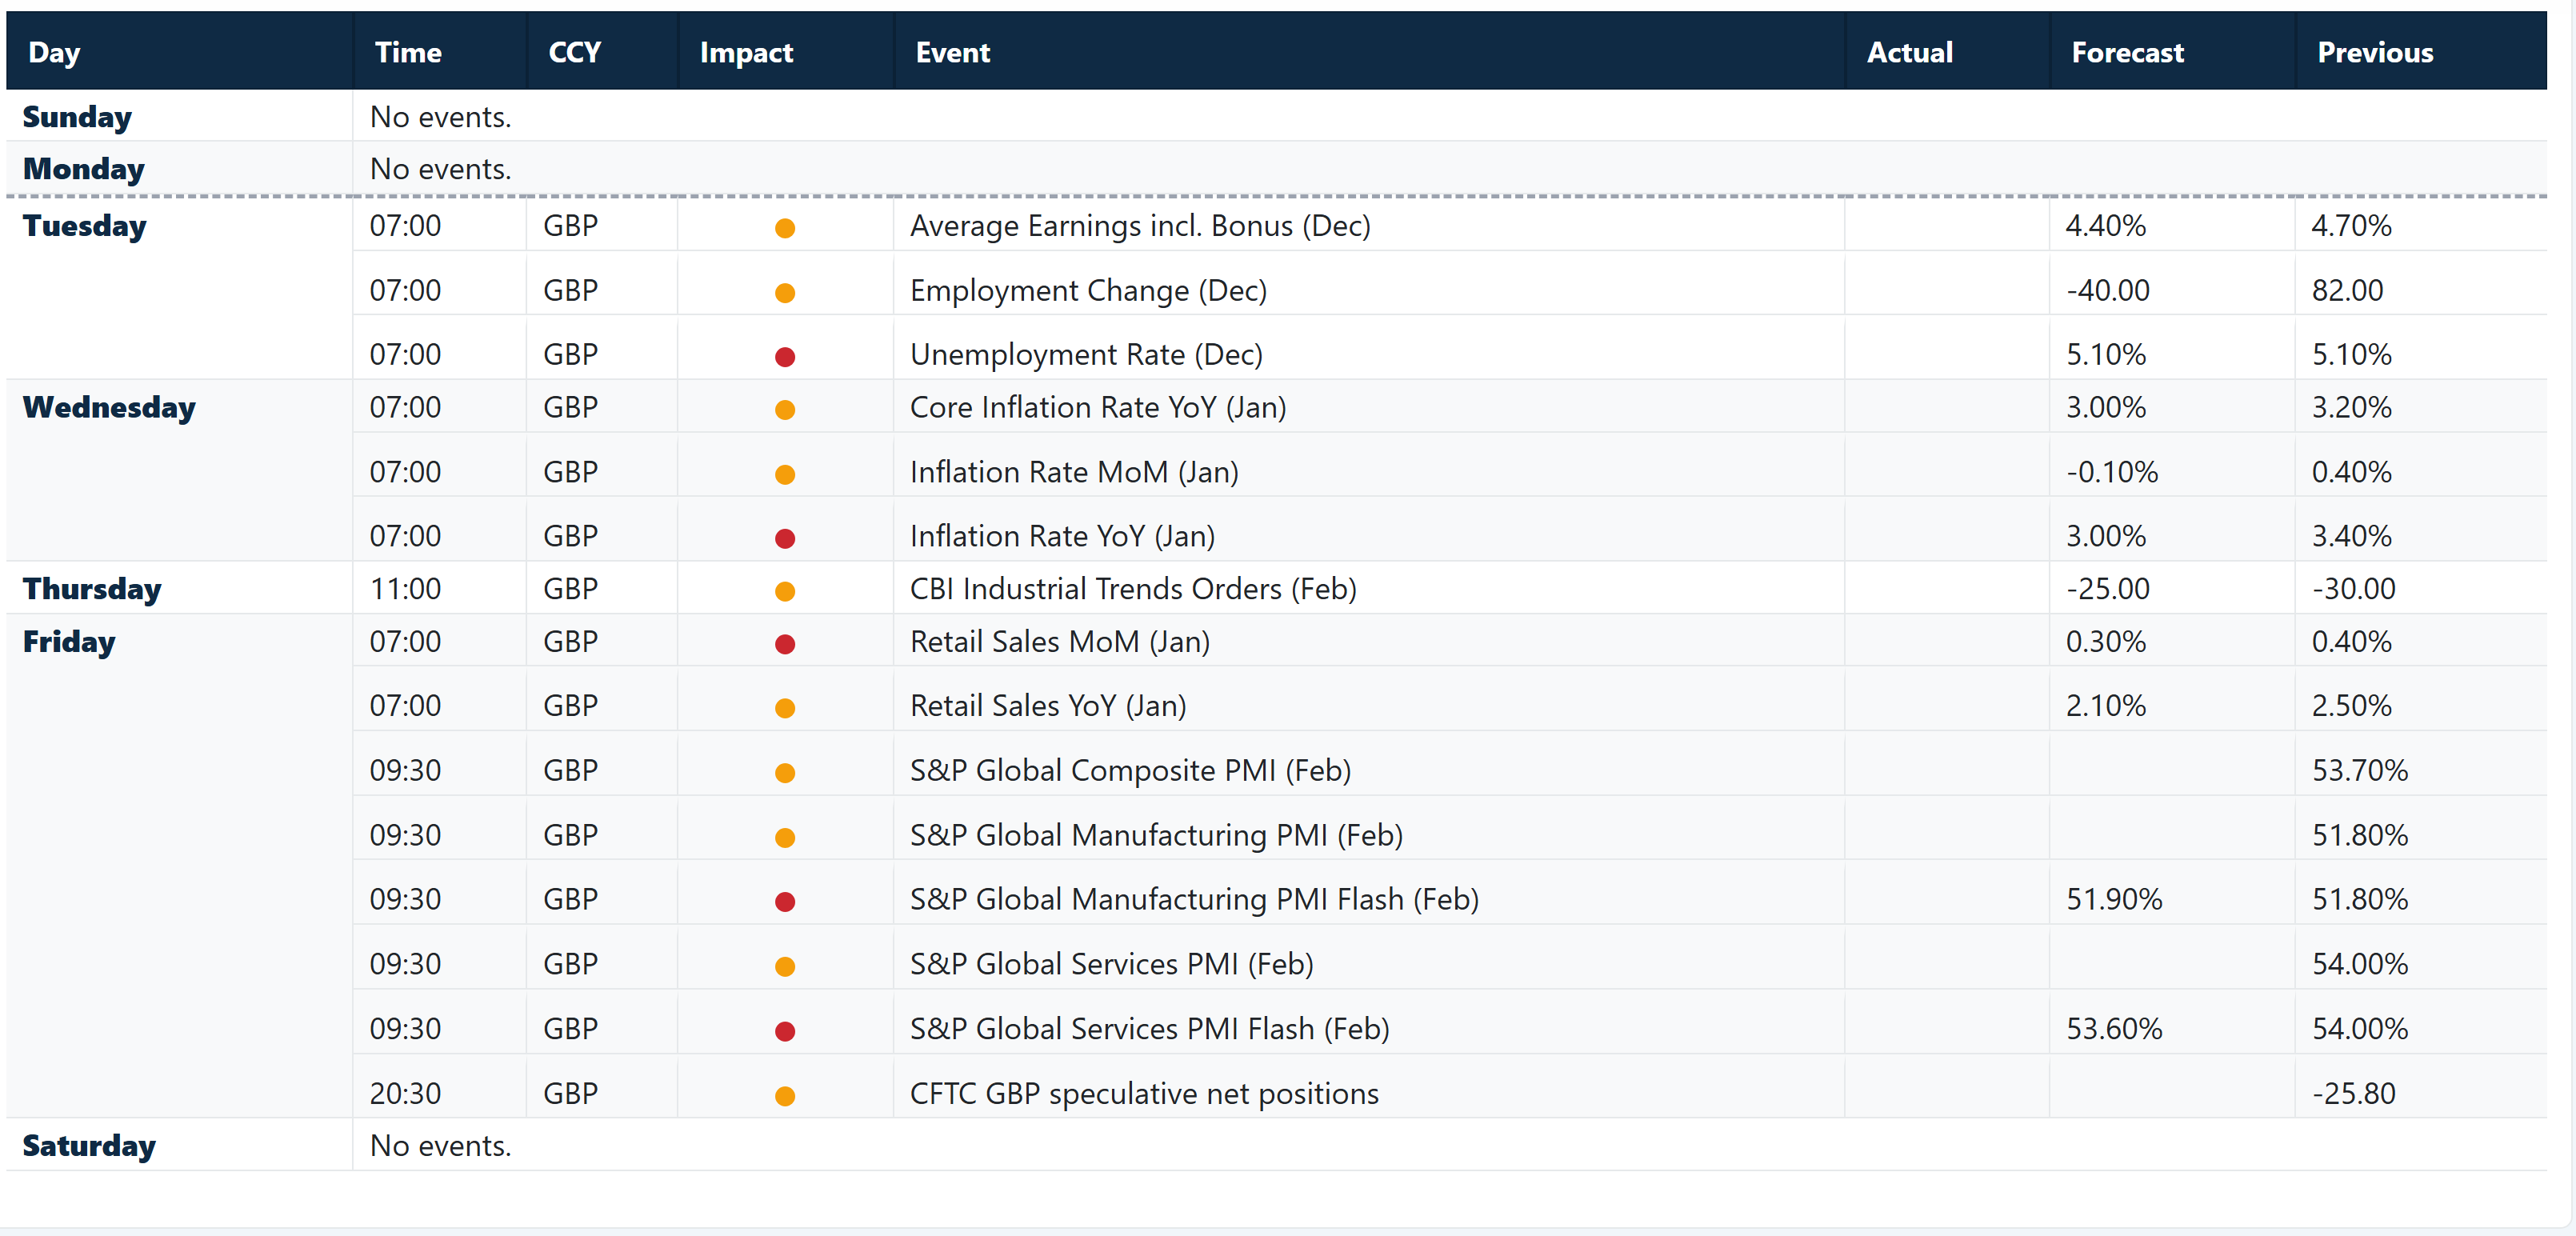Click the orange impact dot for Average Earnings
The image size is (2576, 1236).
(x=786, y=227)
